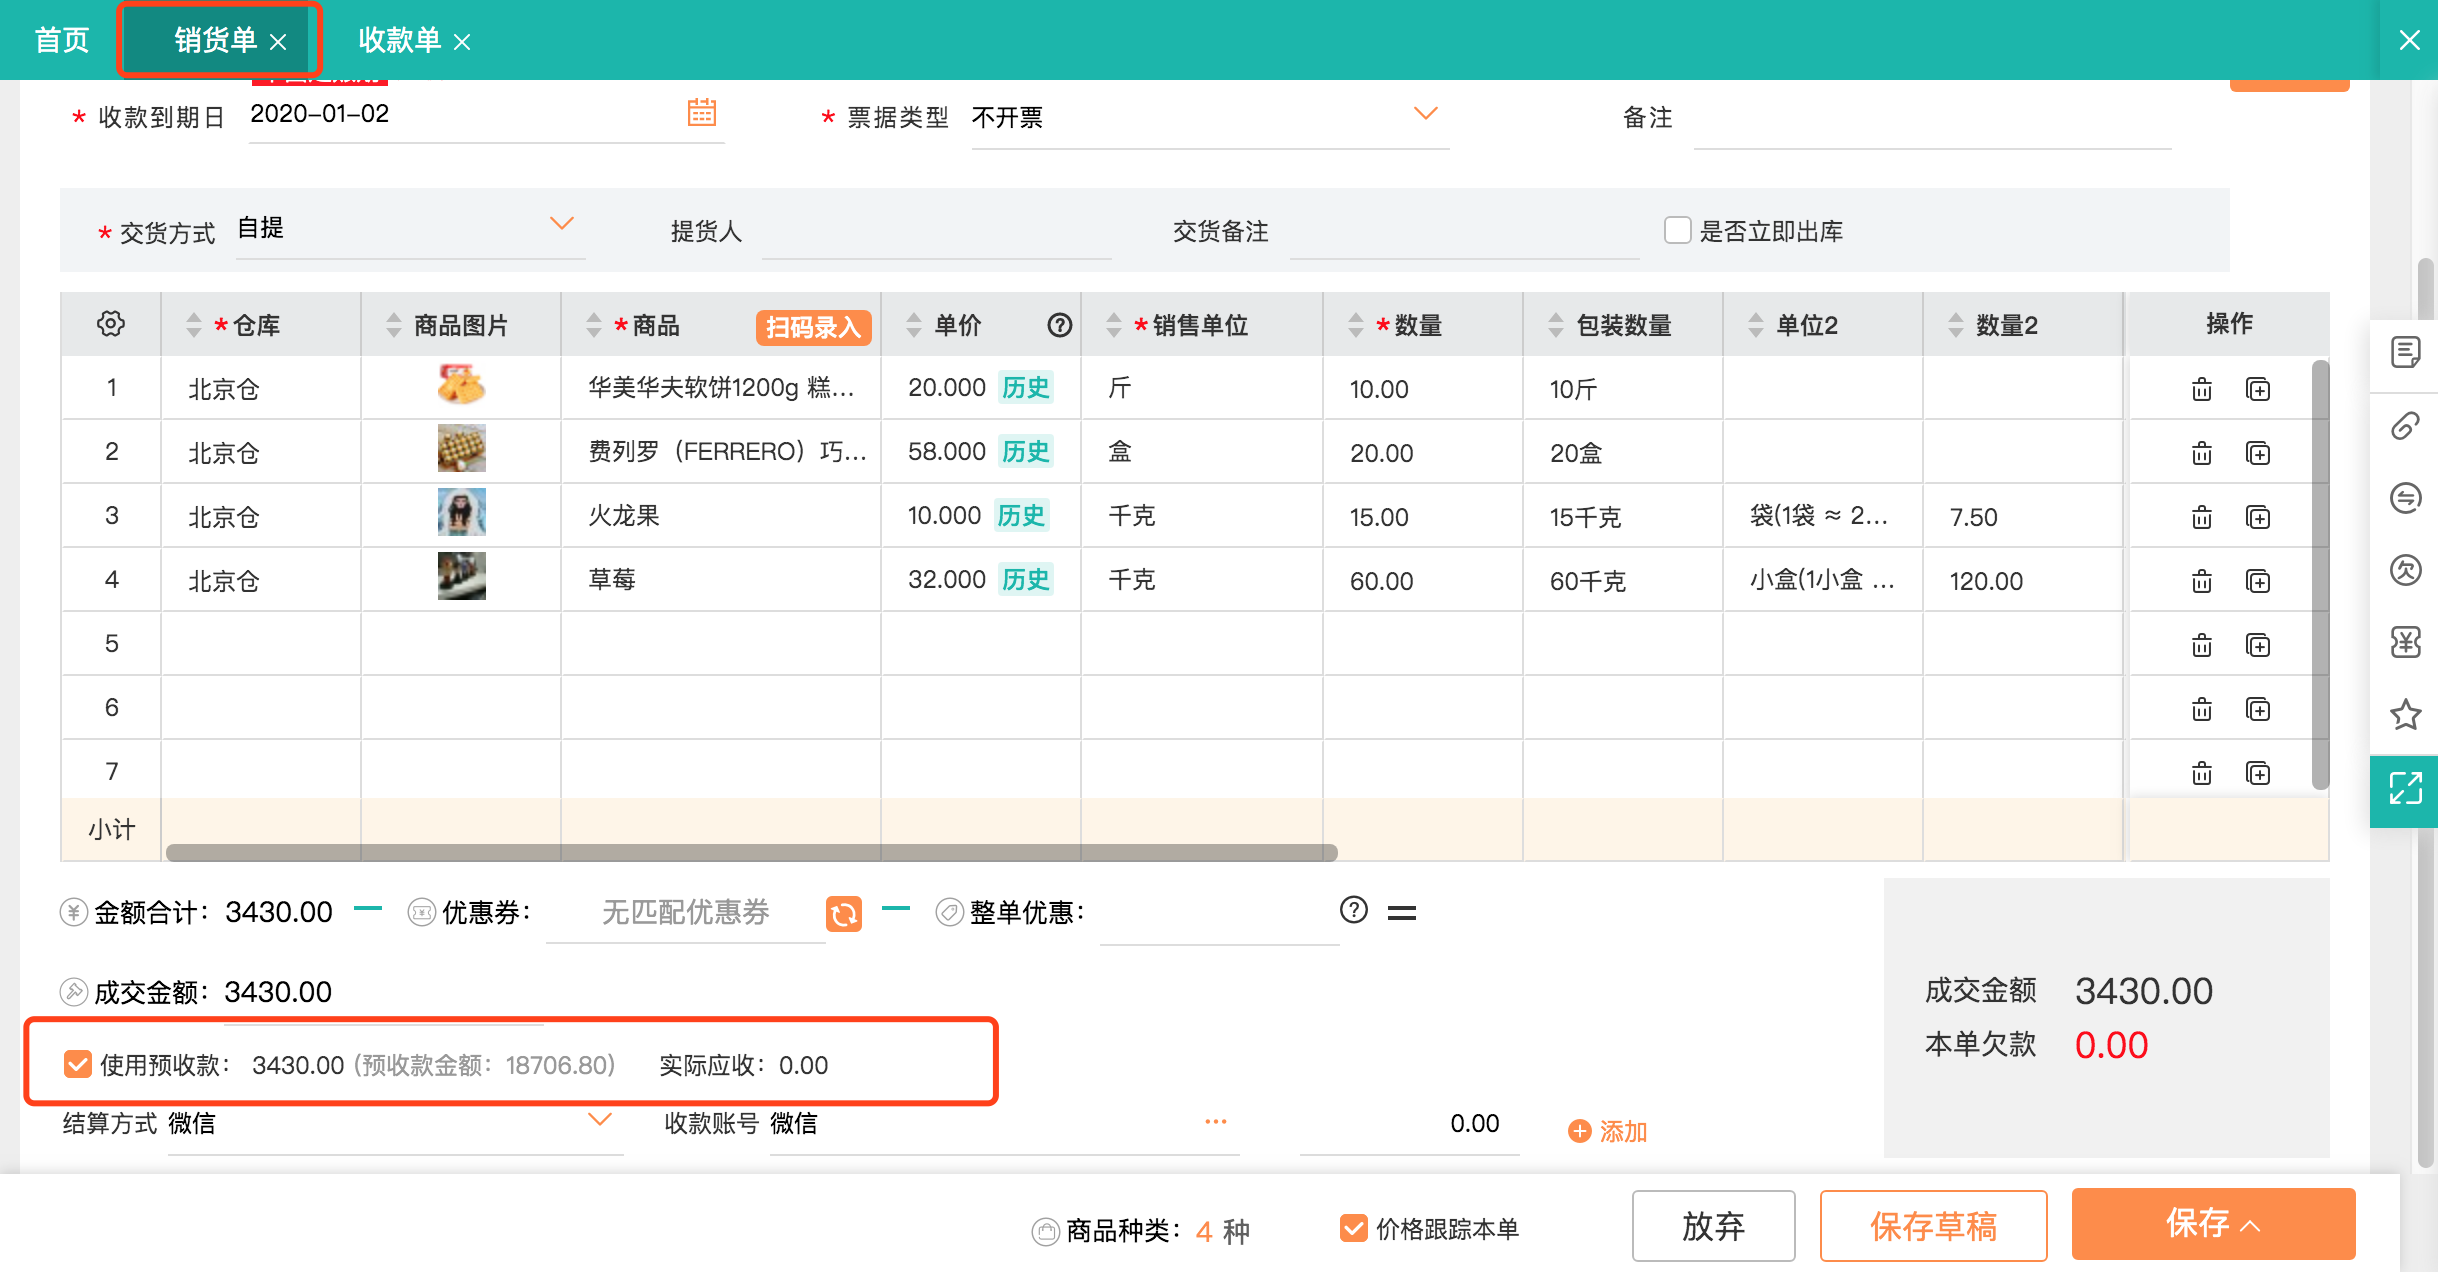Click the star/favorite icon on right sidebar

2406,724
